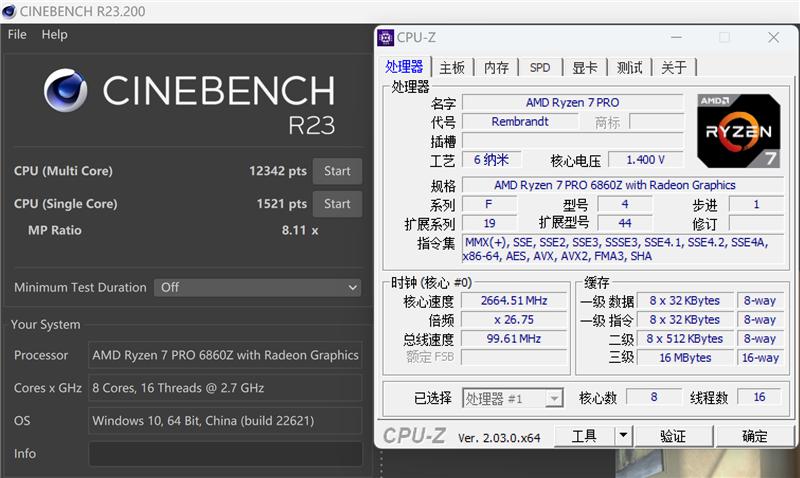800x478 pixels.
Task: Expand the 工具 dropdown arrow
Action: pos(623,436)
